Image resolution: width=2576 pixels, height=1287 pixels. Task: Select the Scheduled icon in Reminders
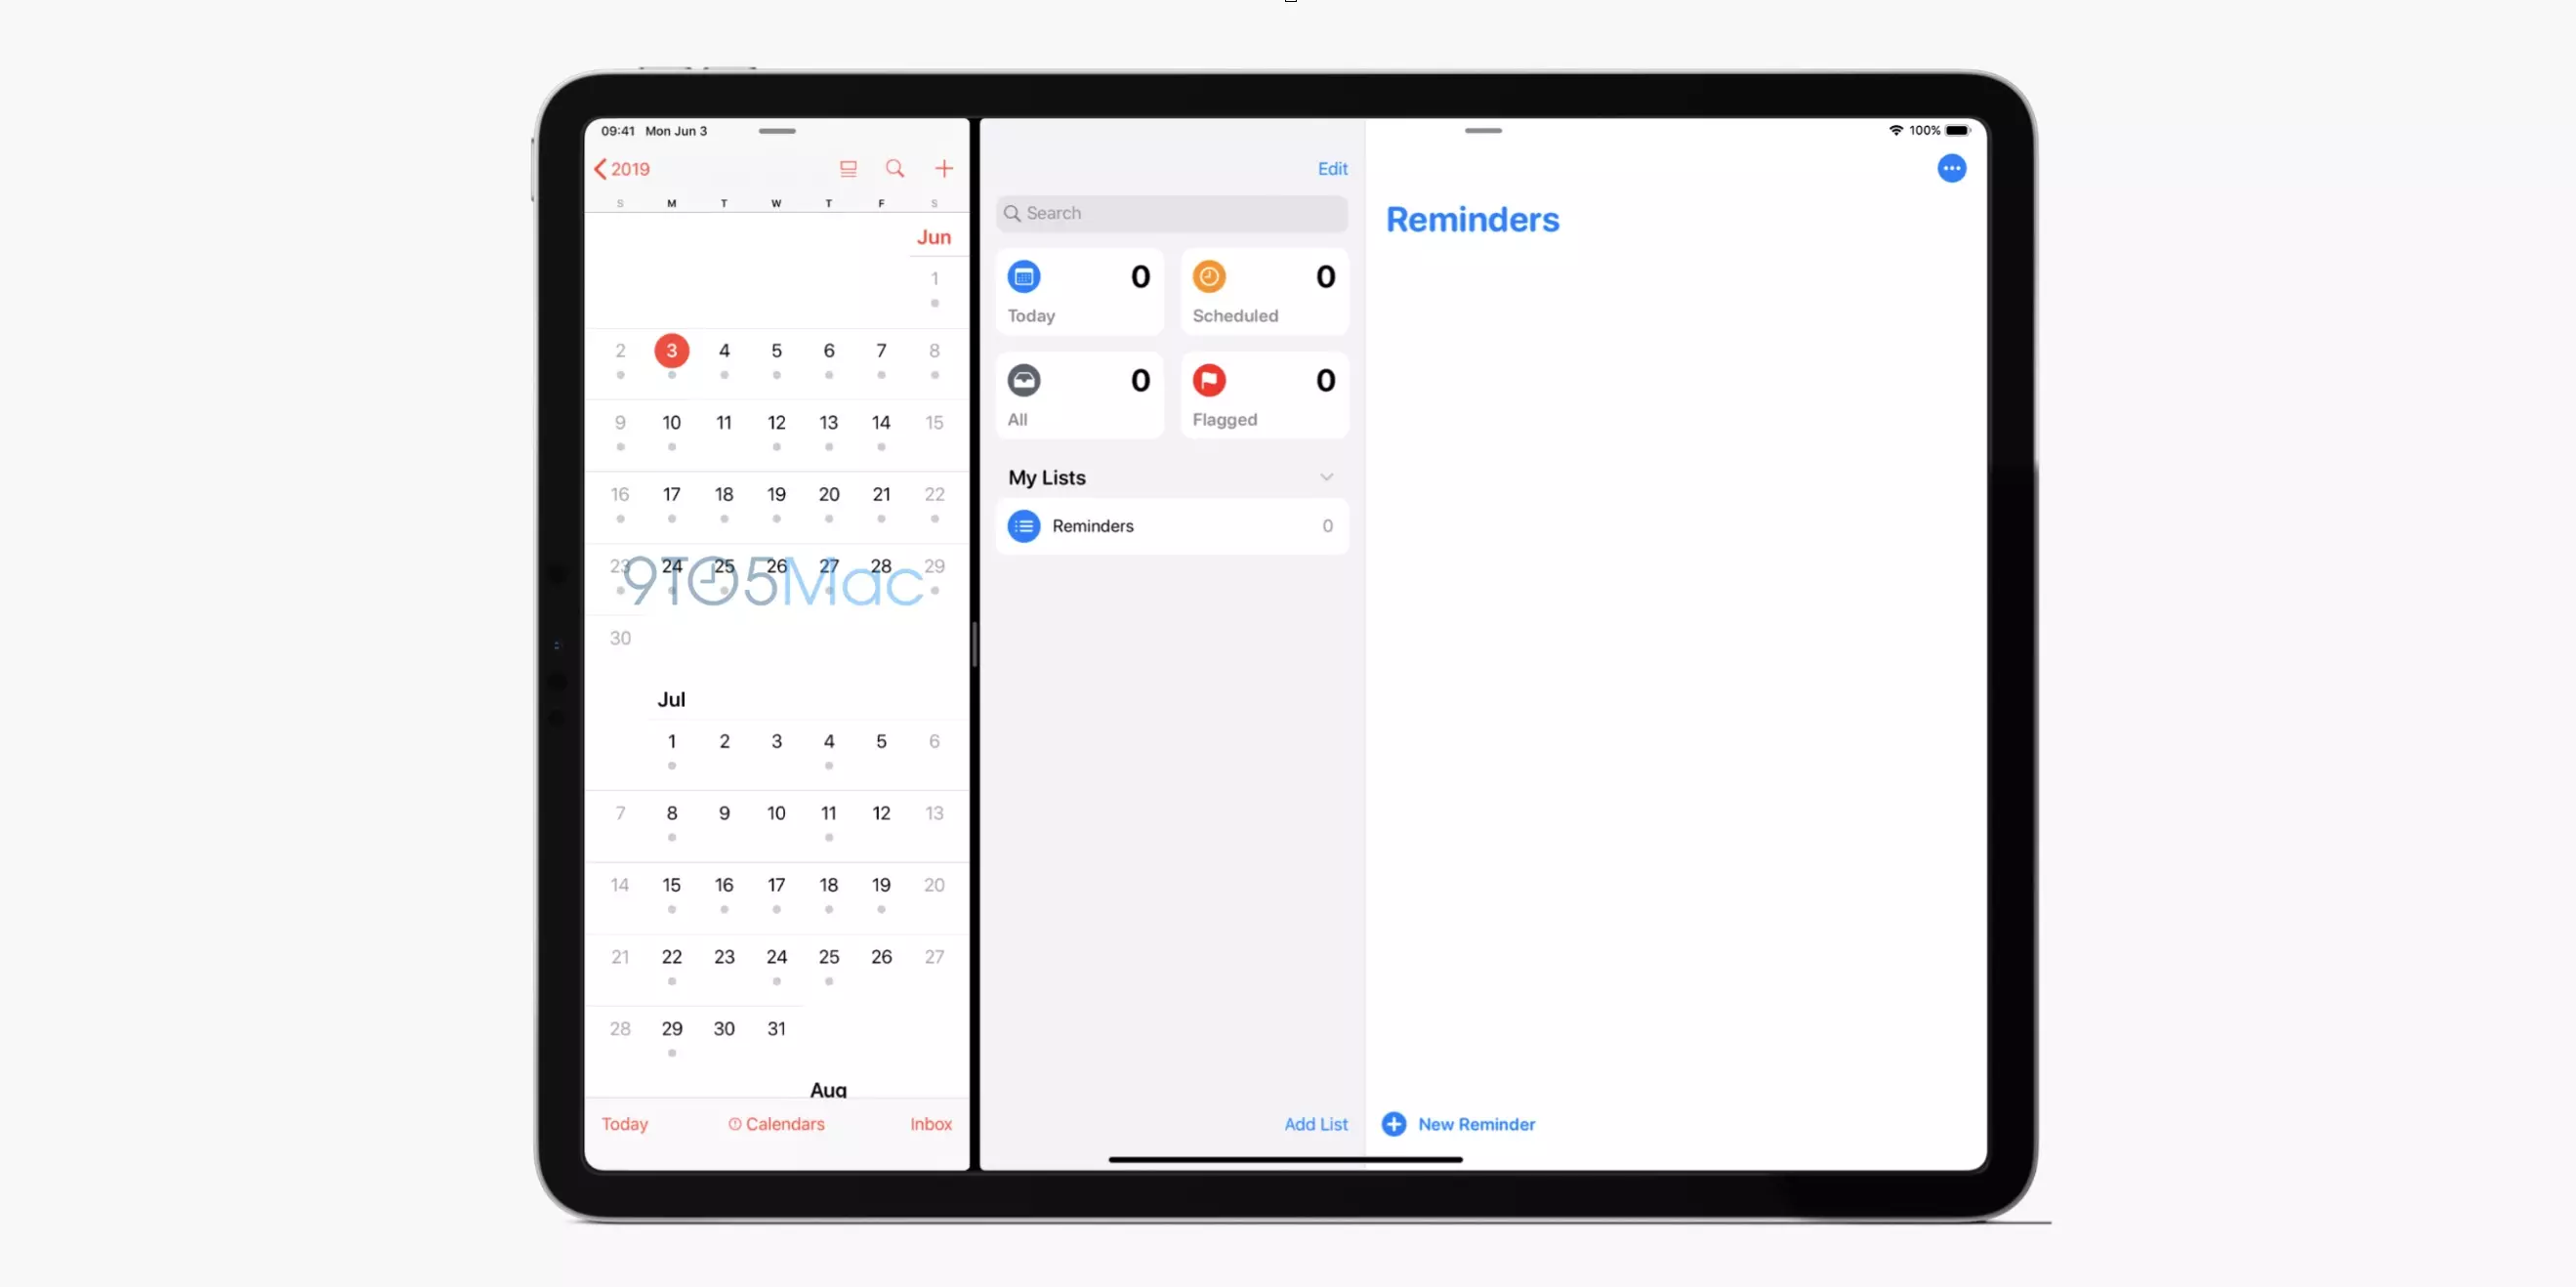click(1208, 274)
